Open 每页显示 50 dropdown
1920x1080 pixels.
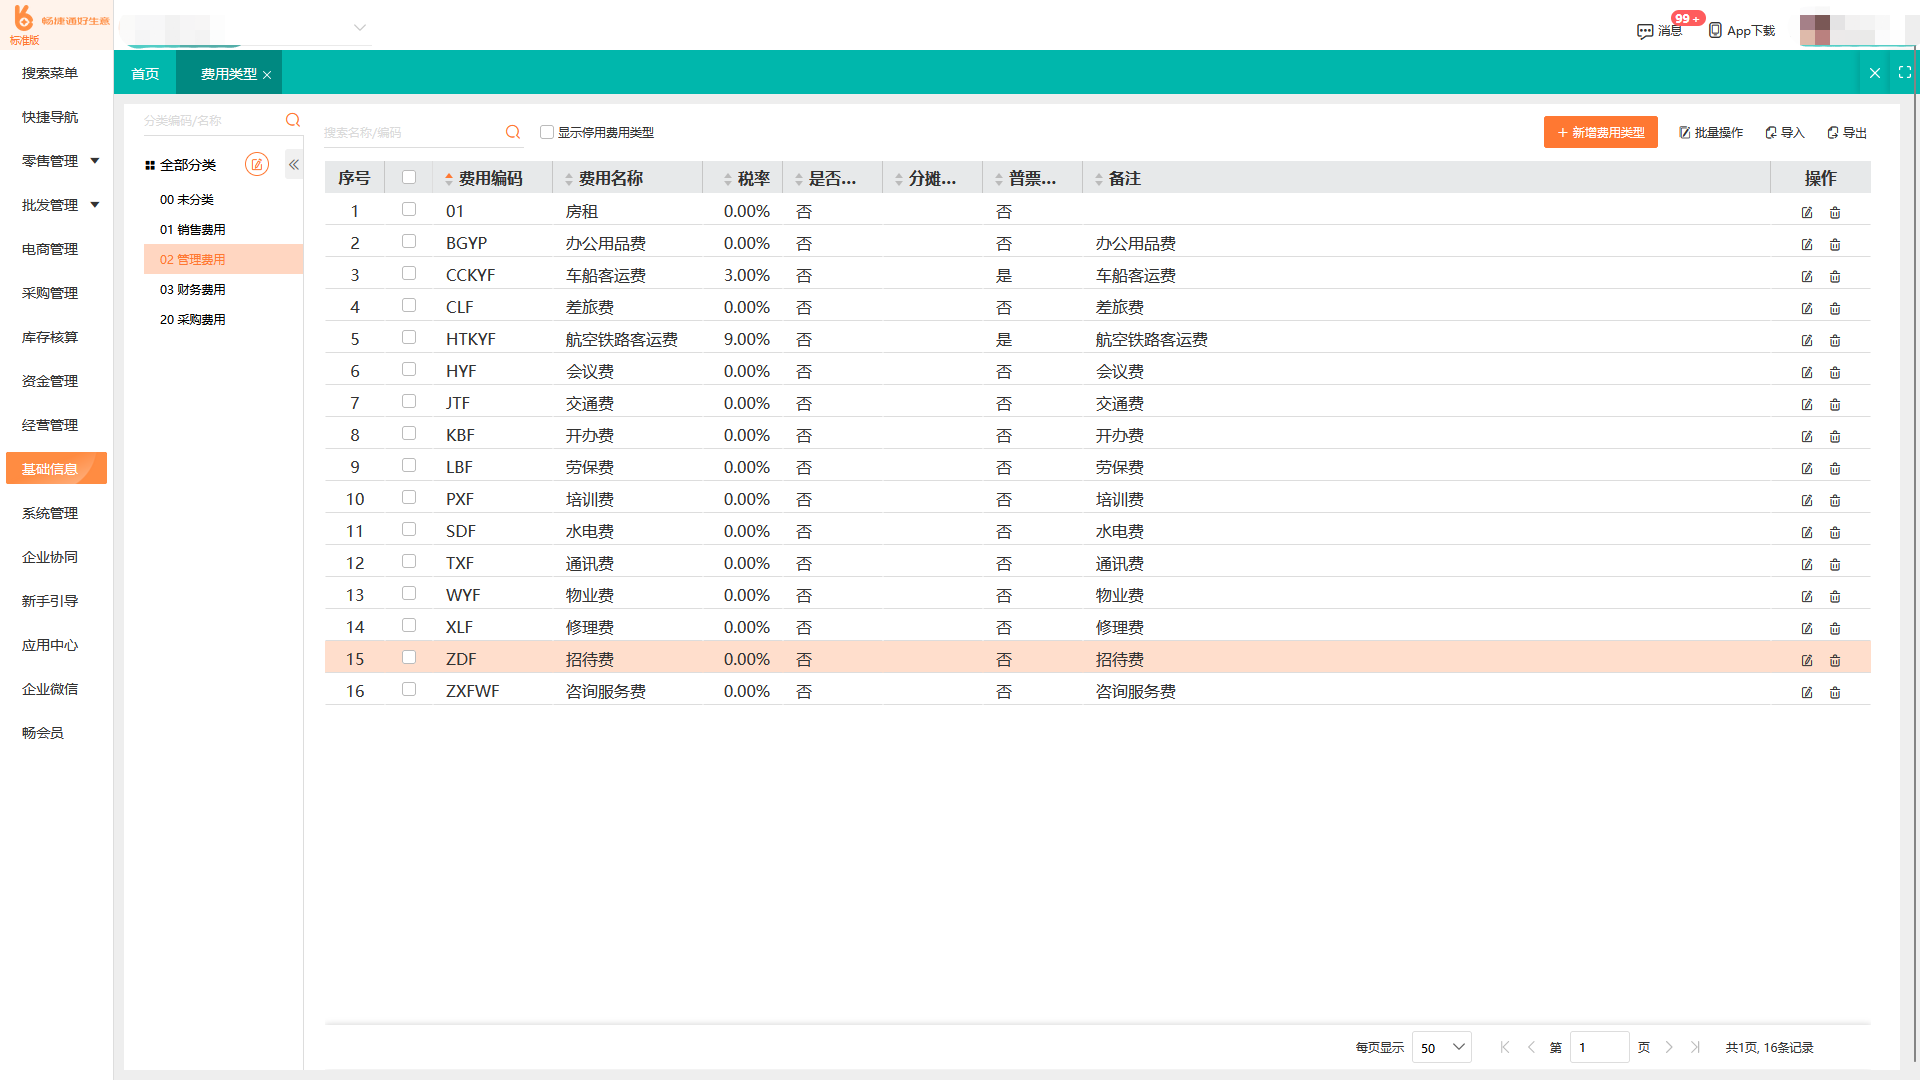[x=1440, y=1047]
